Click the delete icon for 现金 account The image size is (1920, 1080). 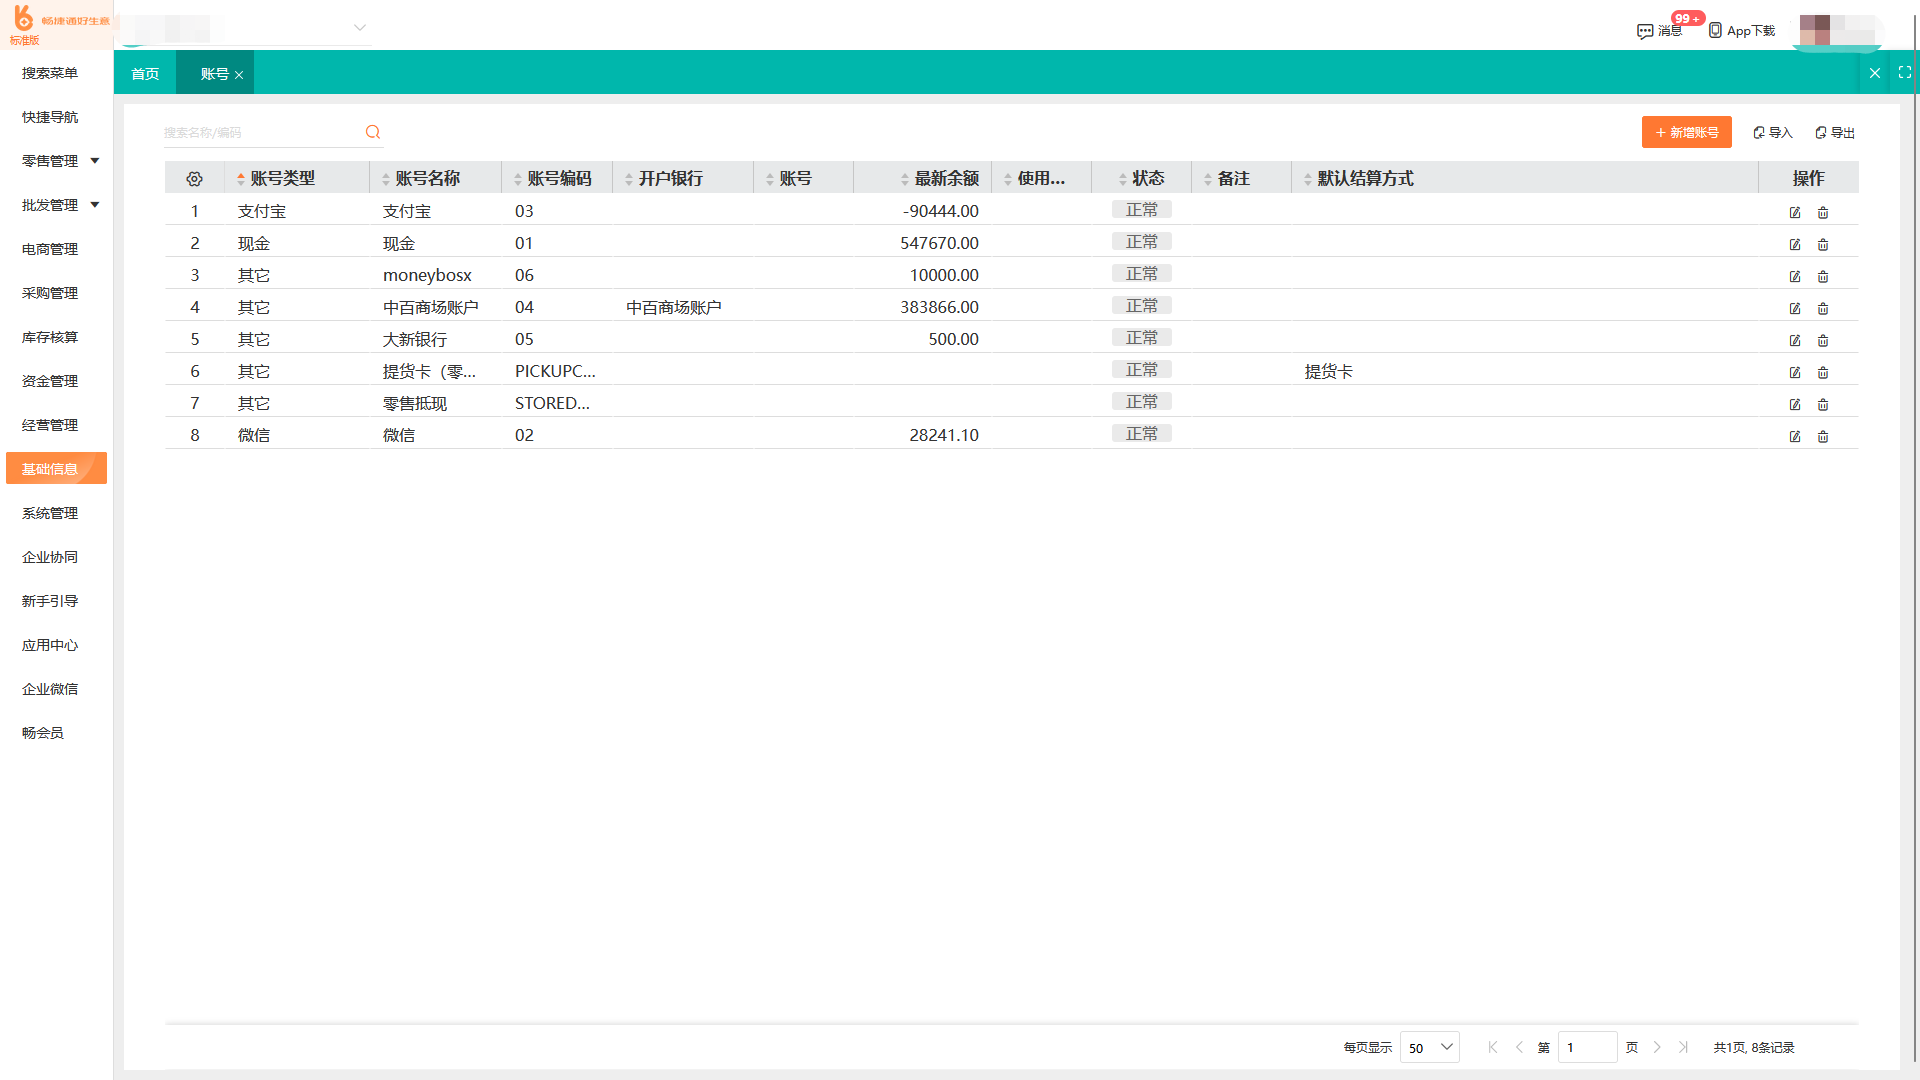tap(1824, 243)
